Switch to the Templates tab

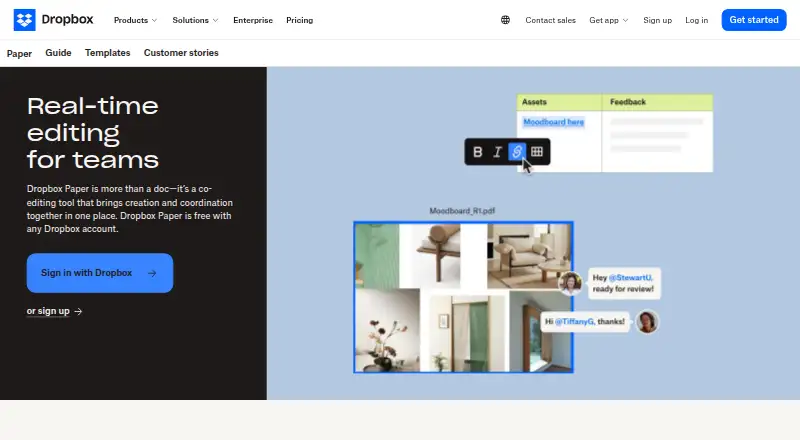point(108,53)
